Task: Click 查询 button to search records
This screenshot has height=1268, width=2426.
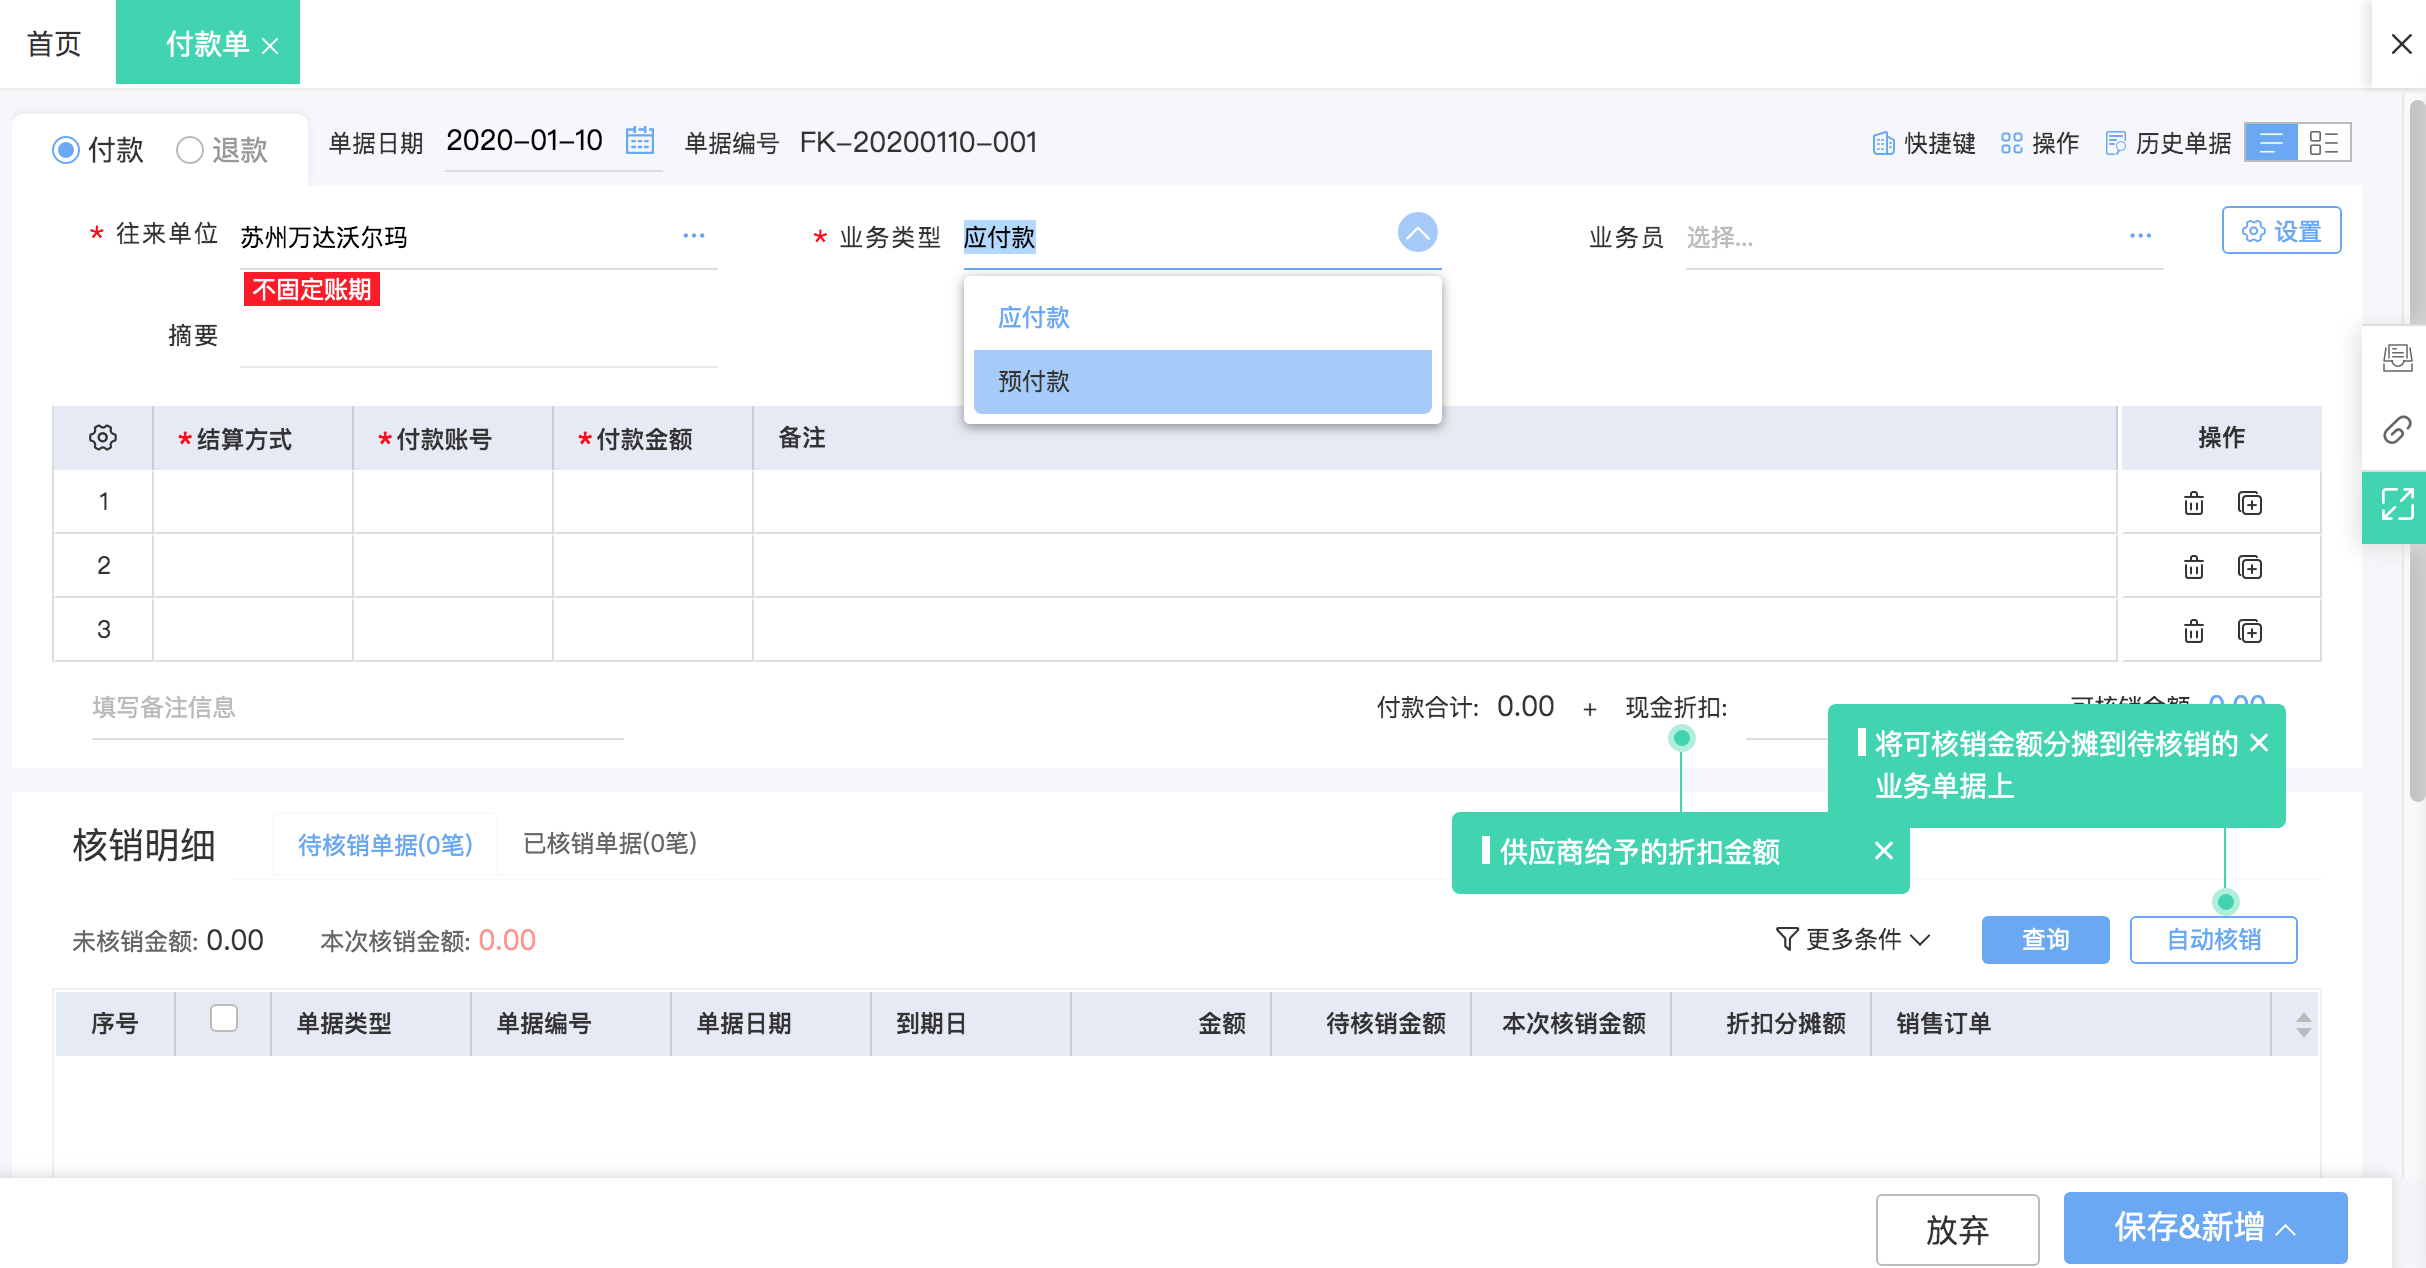Action: [x=2049, y=939]
